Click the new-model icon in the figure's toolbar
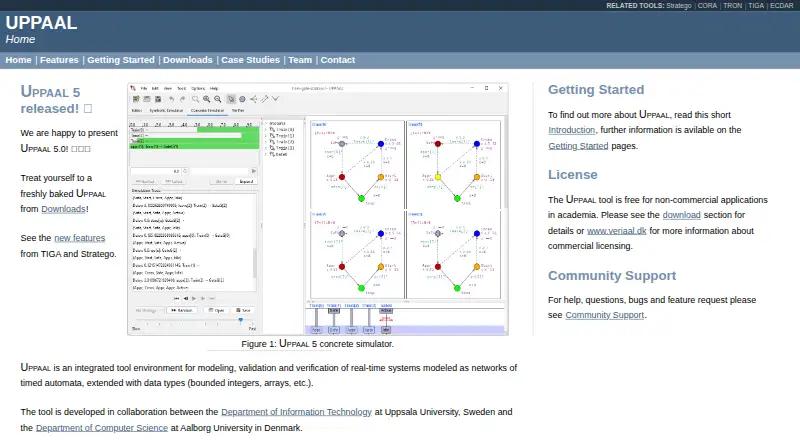Viewport: 800px width, 440px height. click(136, 99)
